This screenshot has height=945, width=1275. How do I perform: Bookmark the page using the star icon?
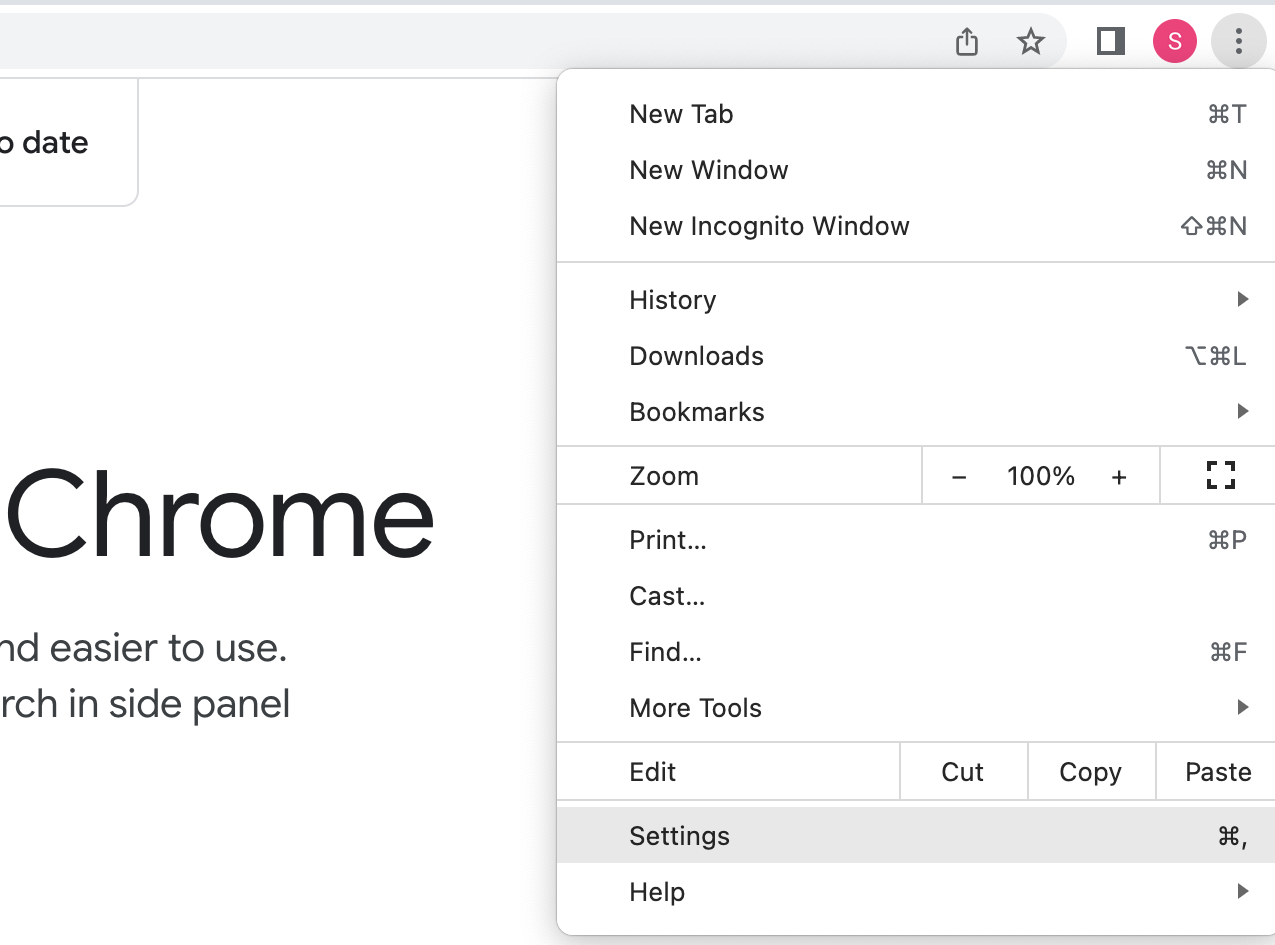click(x=1030, y=42)
